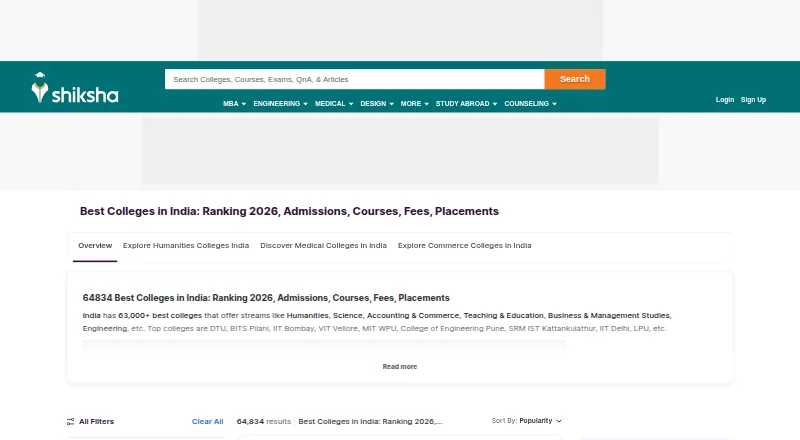
Task: Open the MORE dropdown menu
Action: click(x=414, y=104)
